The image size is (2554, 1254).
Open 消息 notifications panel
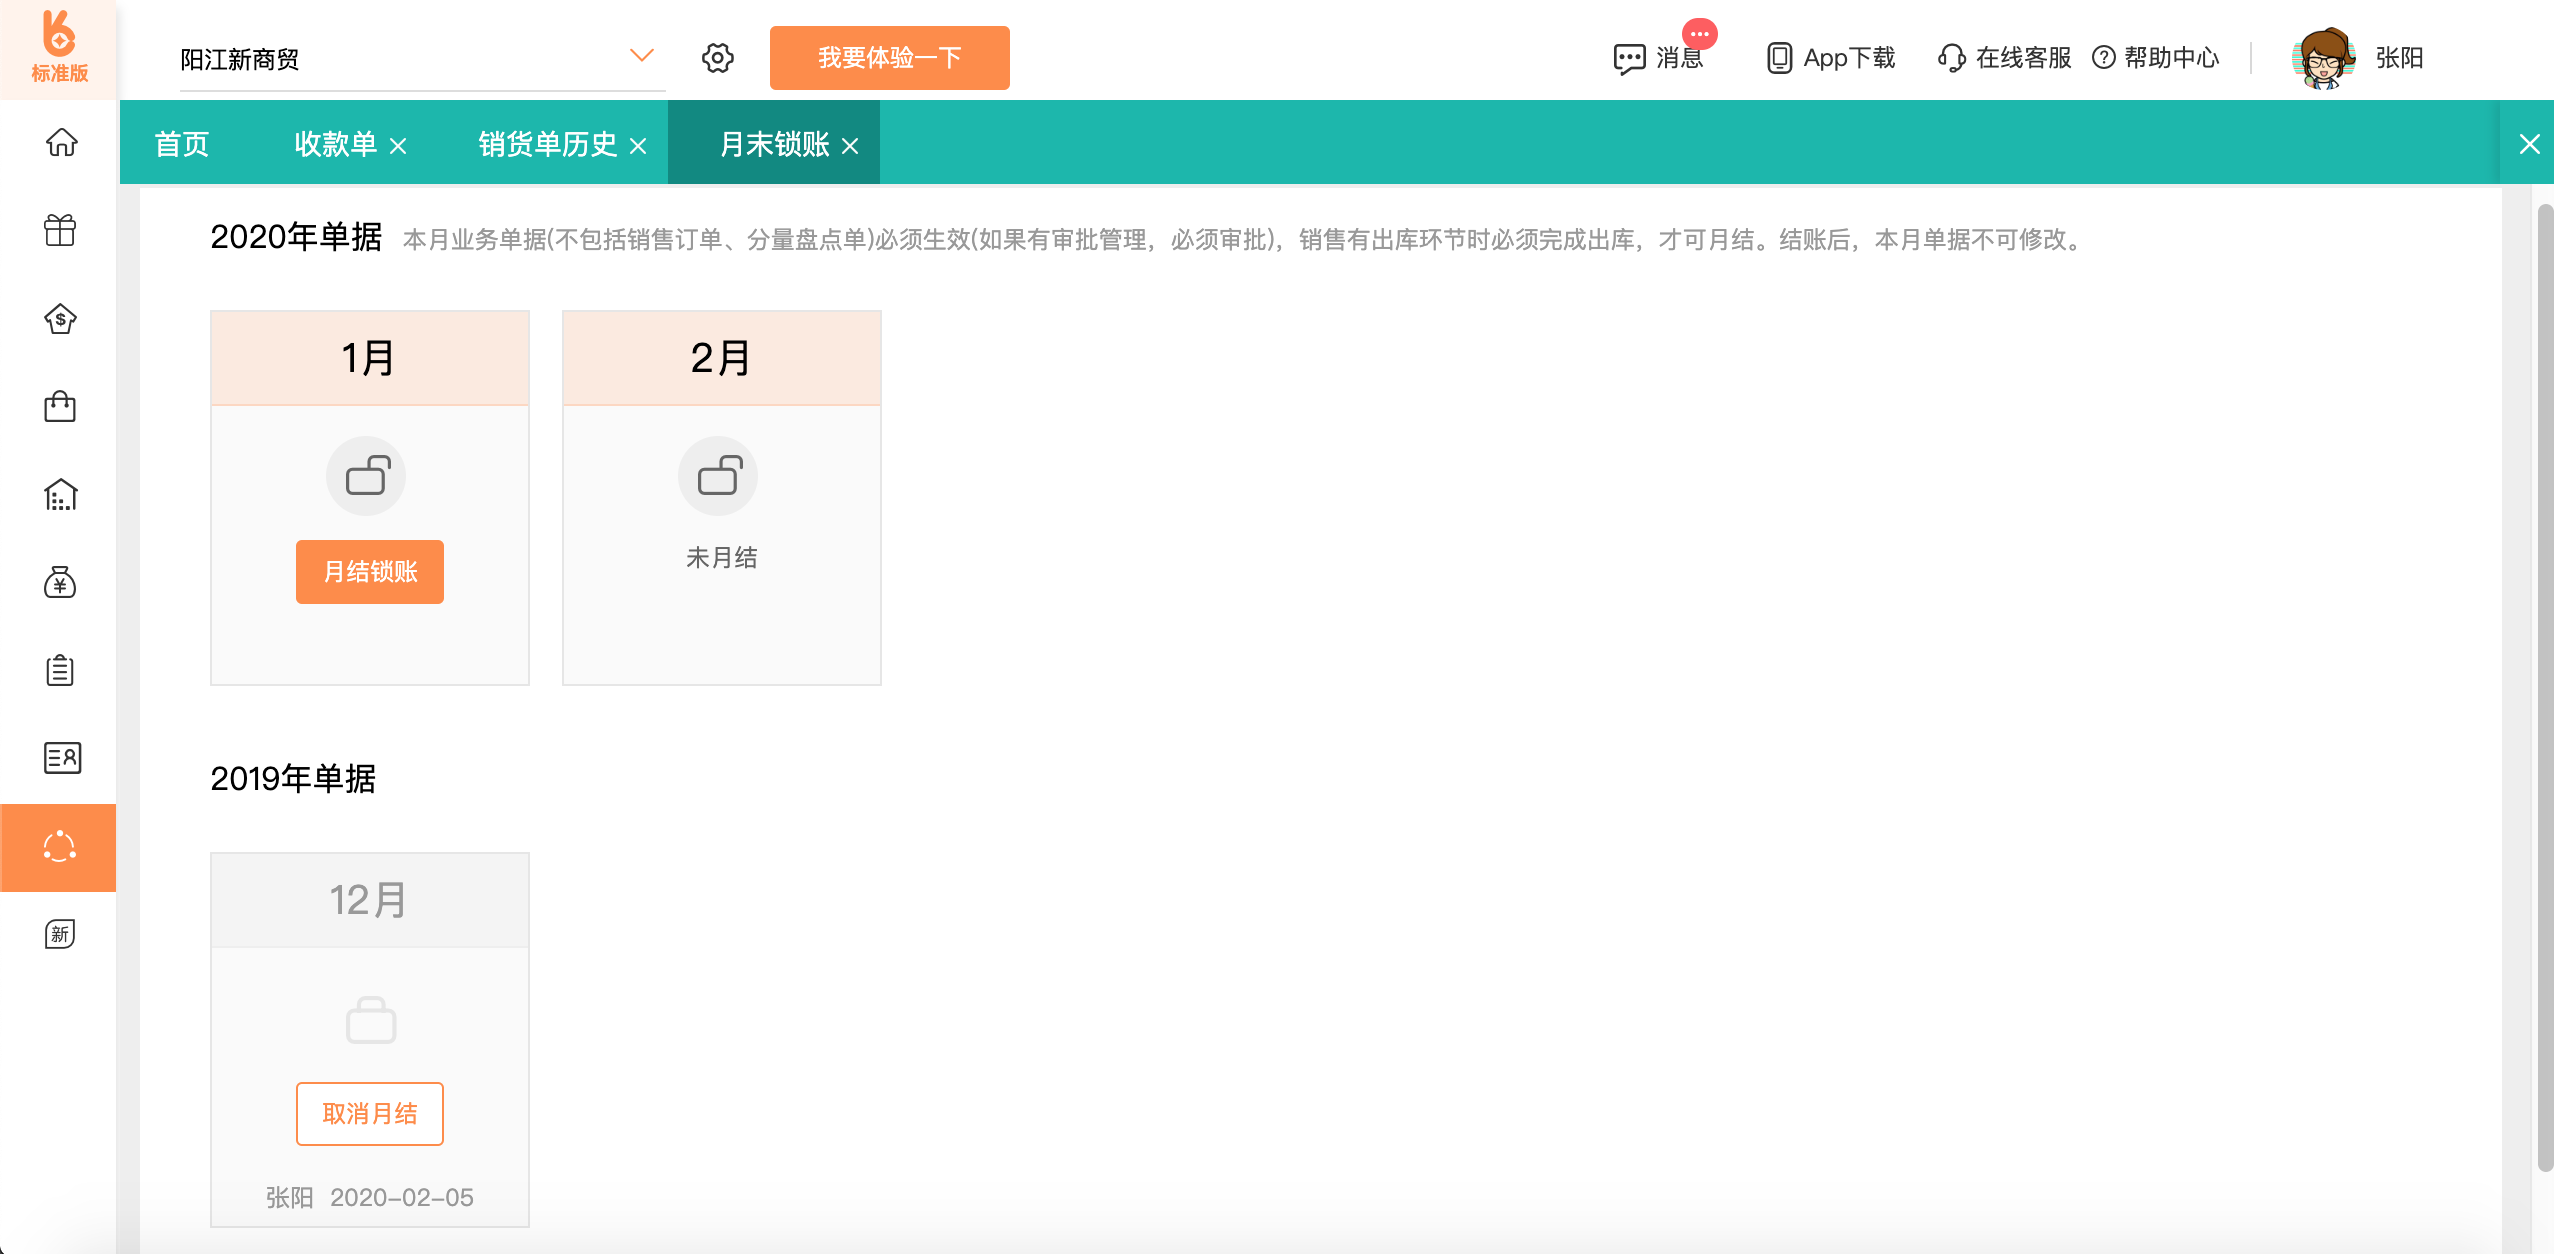tap(1660, 57)
